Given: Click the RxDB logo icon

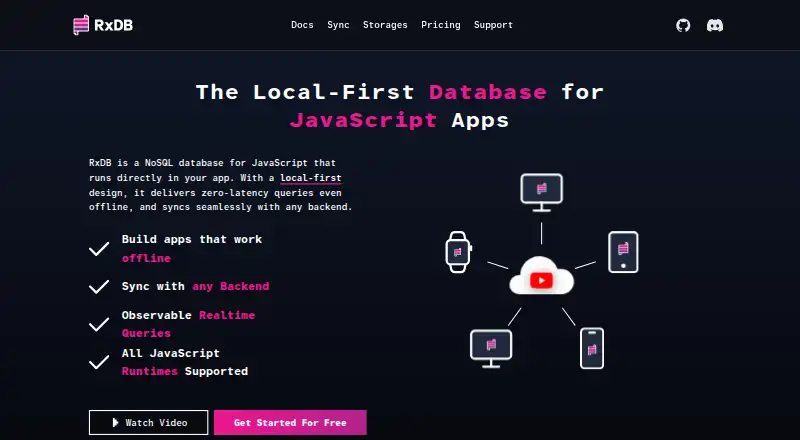Looking at the screenshot, I should [x=81, y=25].
